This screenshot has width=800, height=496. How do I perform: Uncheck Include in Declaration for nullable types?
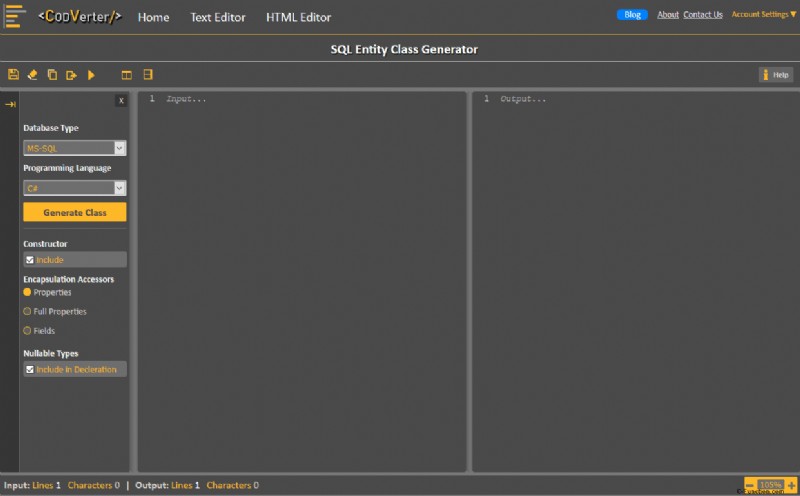[30, 370]
